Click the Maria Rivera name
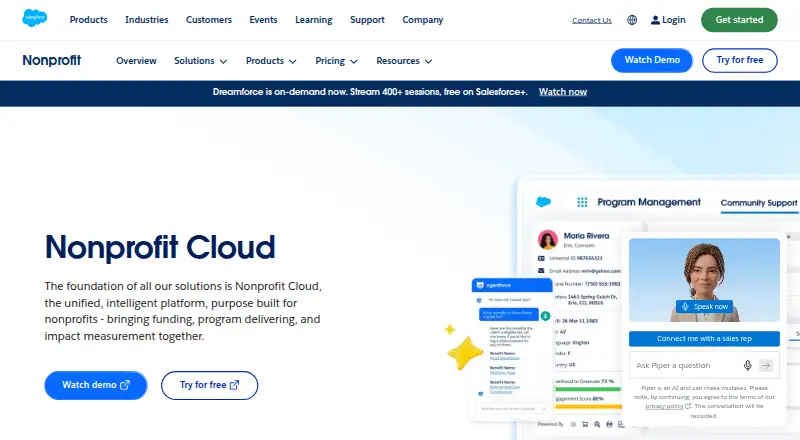This screenshot has height=440, width=800. coord(586,236)
